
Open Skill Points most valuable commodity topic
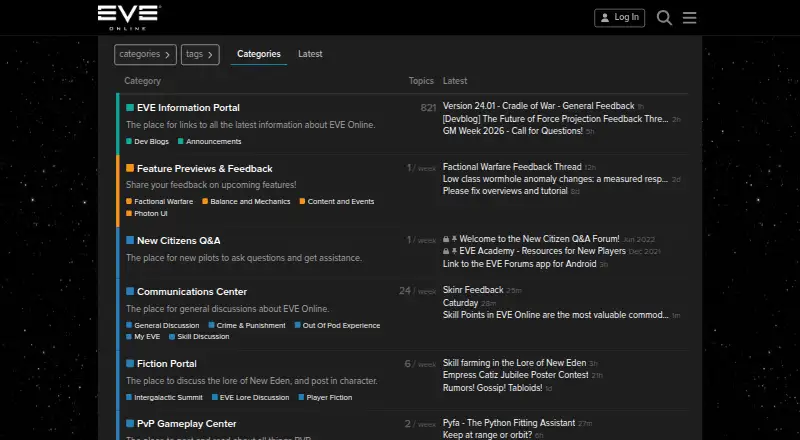click(x=556, y=315)
